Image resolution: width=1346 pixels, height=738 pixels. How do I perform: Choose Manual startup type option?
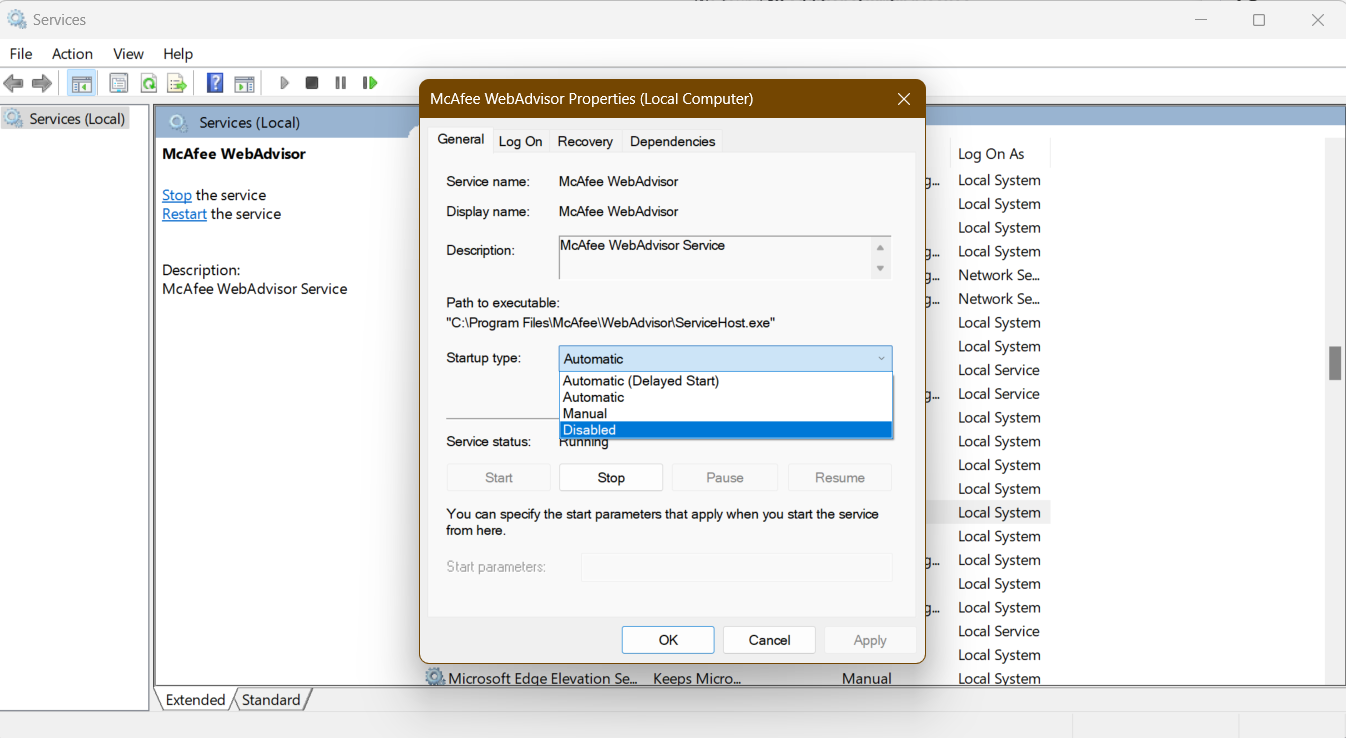(x=724, y=413)
